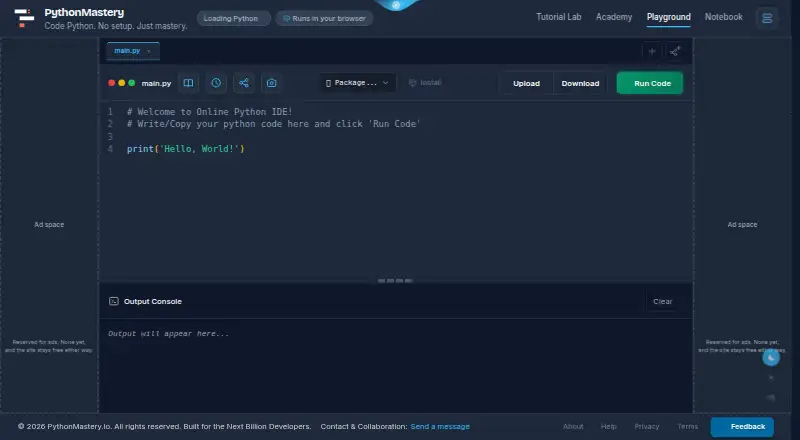Click the main.py filename label in toolbar
Viewport: 800px width, 440px height.
(156, 83)
